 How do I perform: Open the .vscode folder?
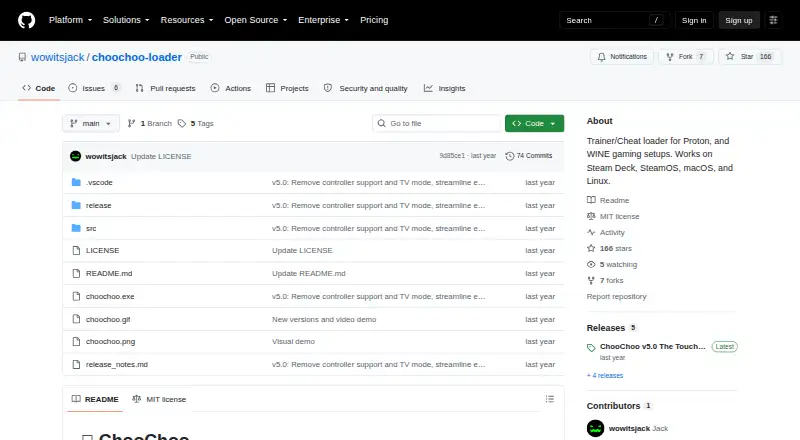point(99,182)
